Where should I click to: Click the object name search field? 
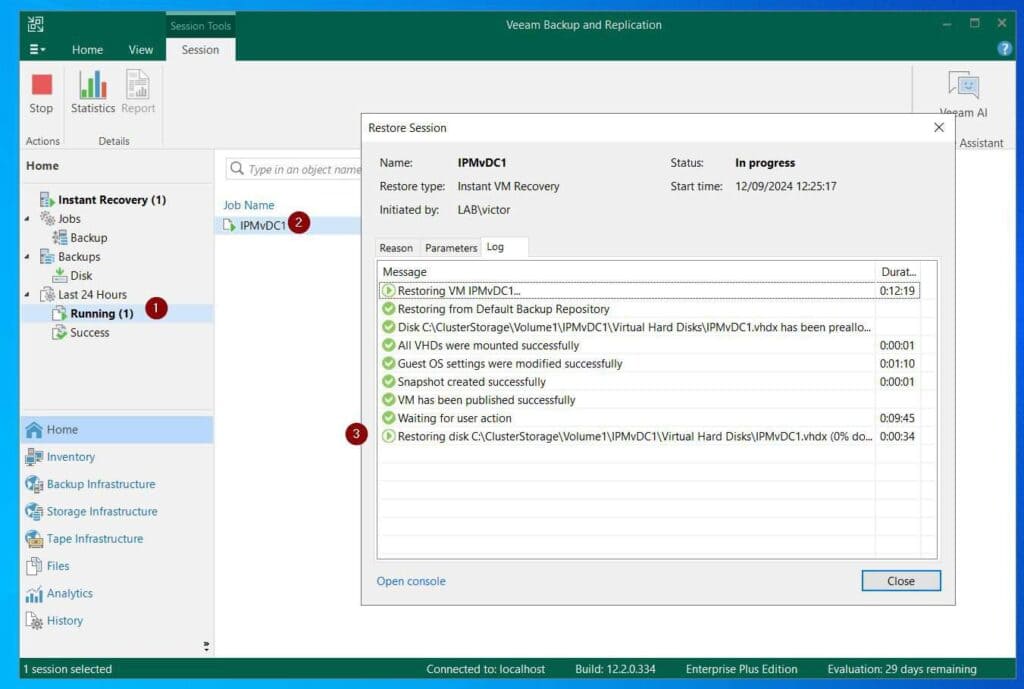[294, 169]
